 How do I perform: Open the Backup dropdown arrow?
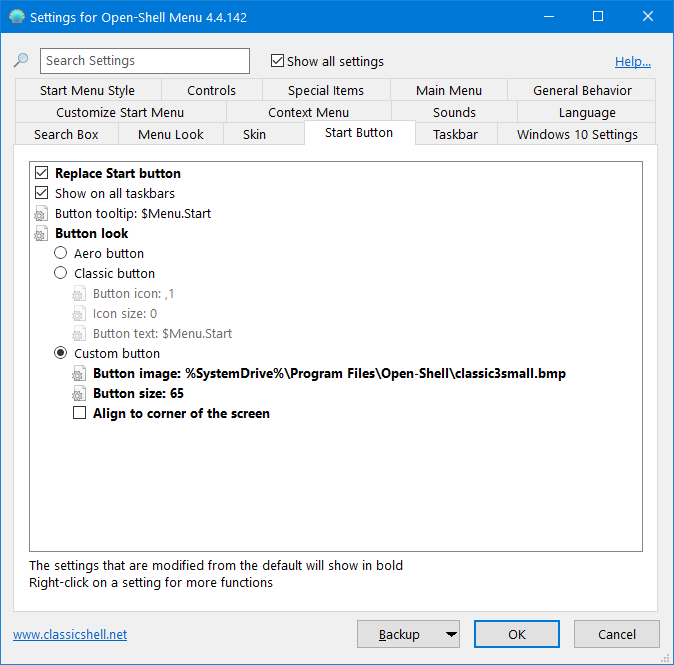(x=450, y=634)
